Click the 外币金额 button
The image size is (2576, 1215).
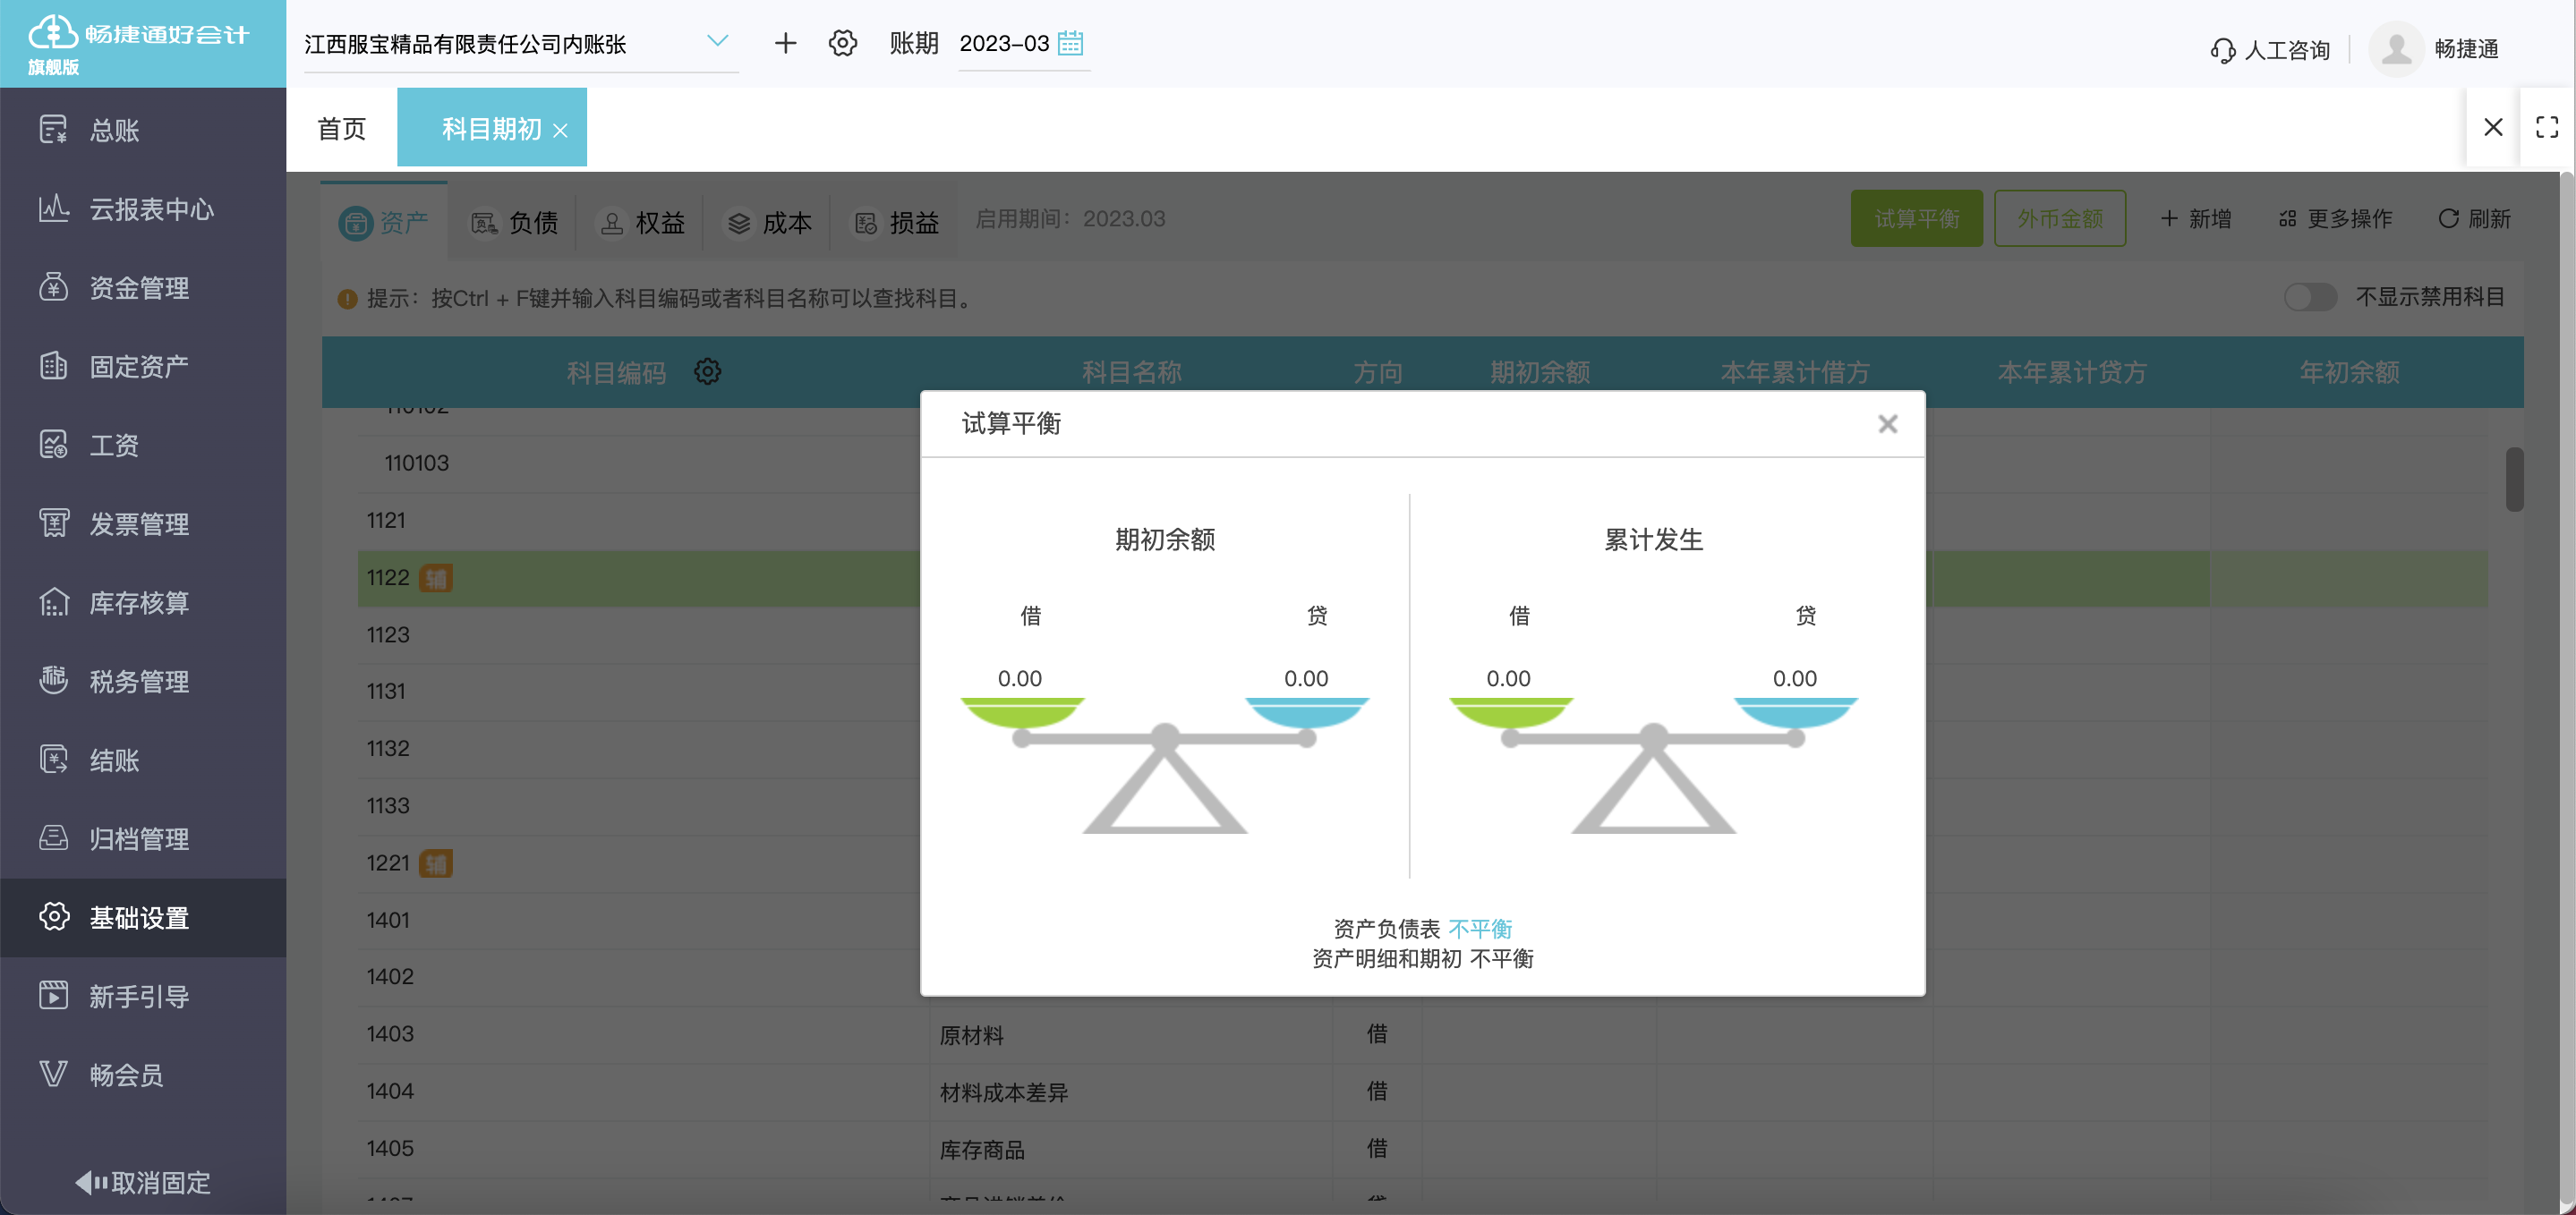coord(2060,218)
